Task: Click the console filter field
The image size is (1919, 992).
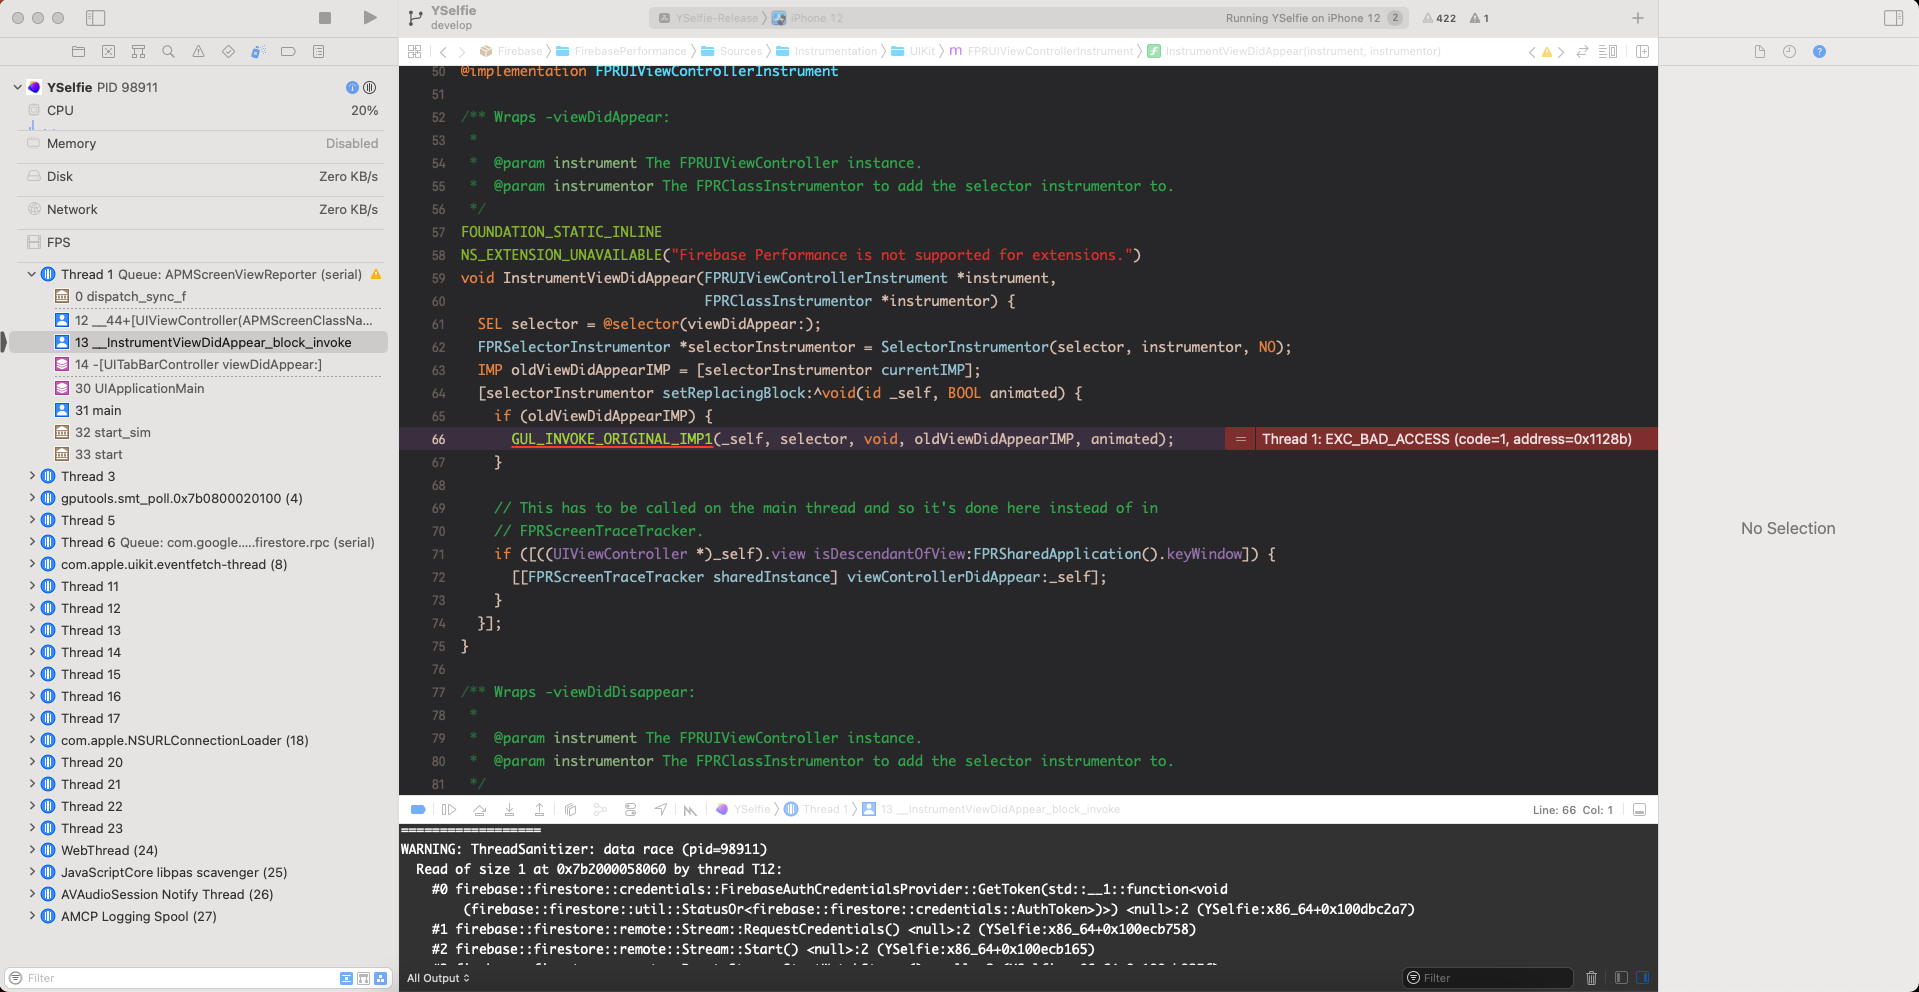Action: [x=1490, y=978]
